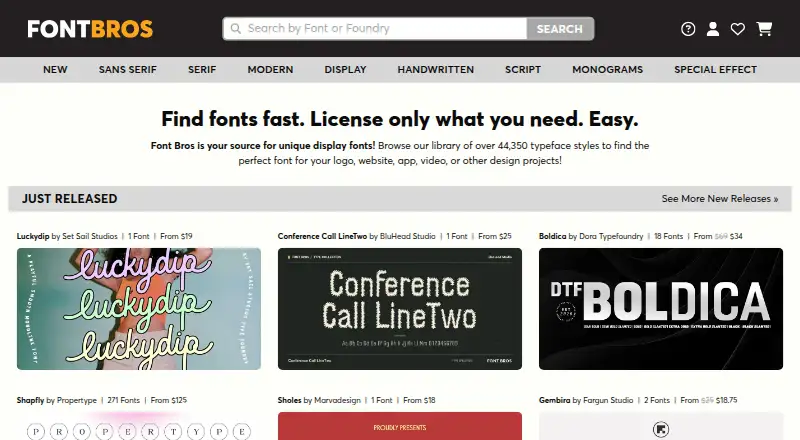Click the Luckydip 'From $19' price
The height and width of the screenshot is (440, 800).
(x=176, y=236)
